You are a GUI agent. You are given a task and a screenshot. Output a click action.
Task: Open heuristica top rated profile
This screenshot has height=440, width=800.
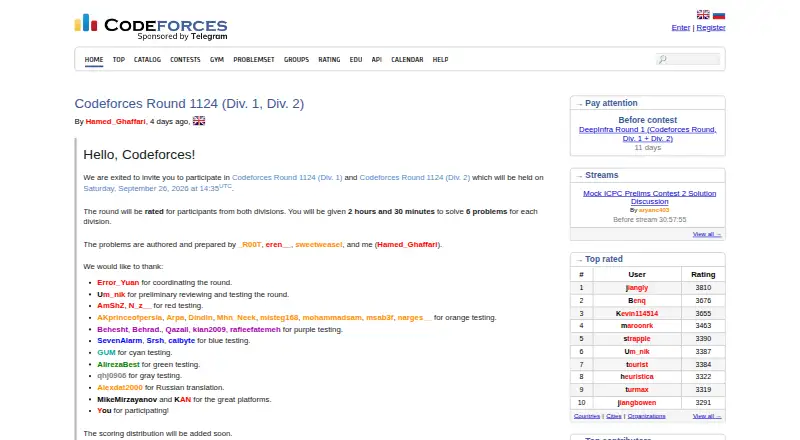637,377
